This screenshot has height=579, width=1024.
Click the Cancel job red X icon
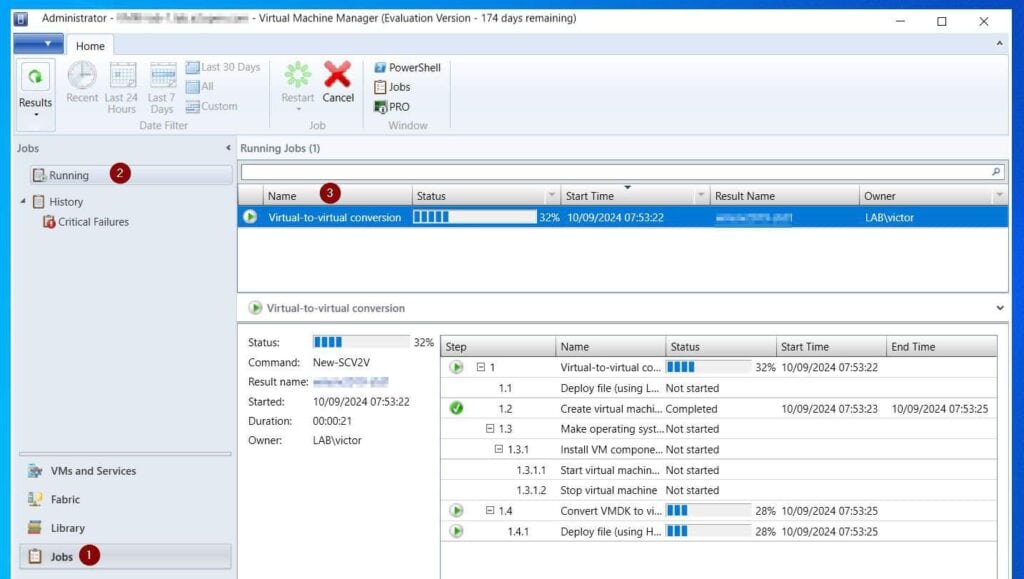[338, 76]
